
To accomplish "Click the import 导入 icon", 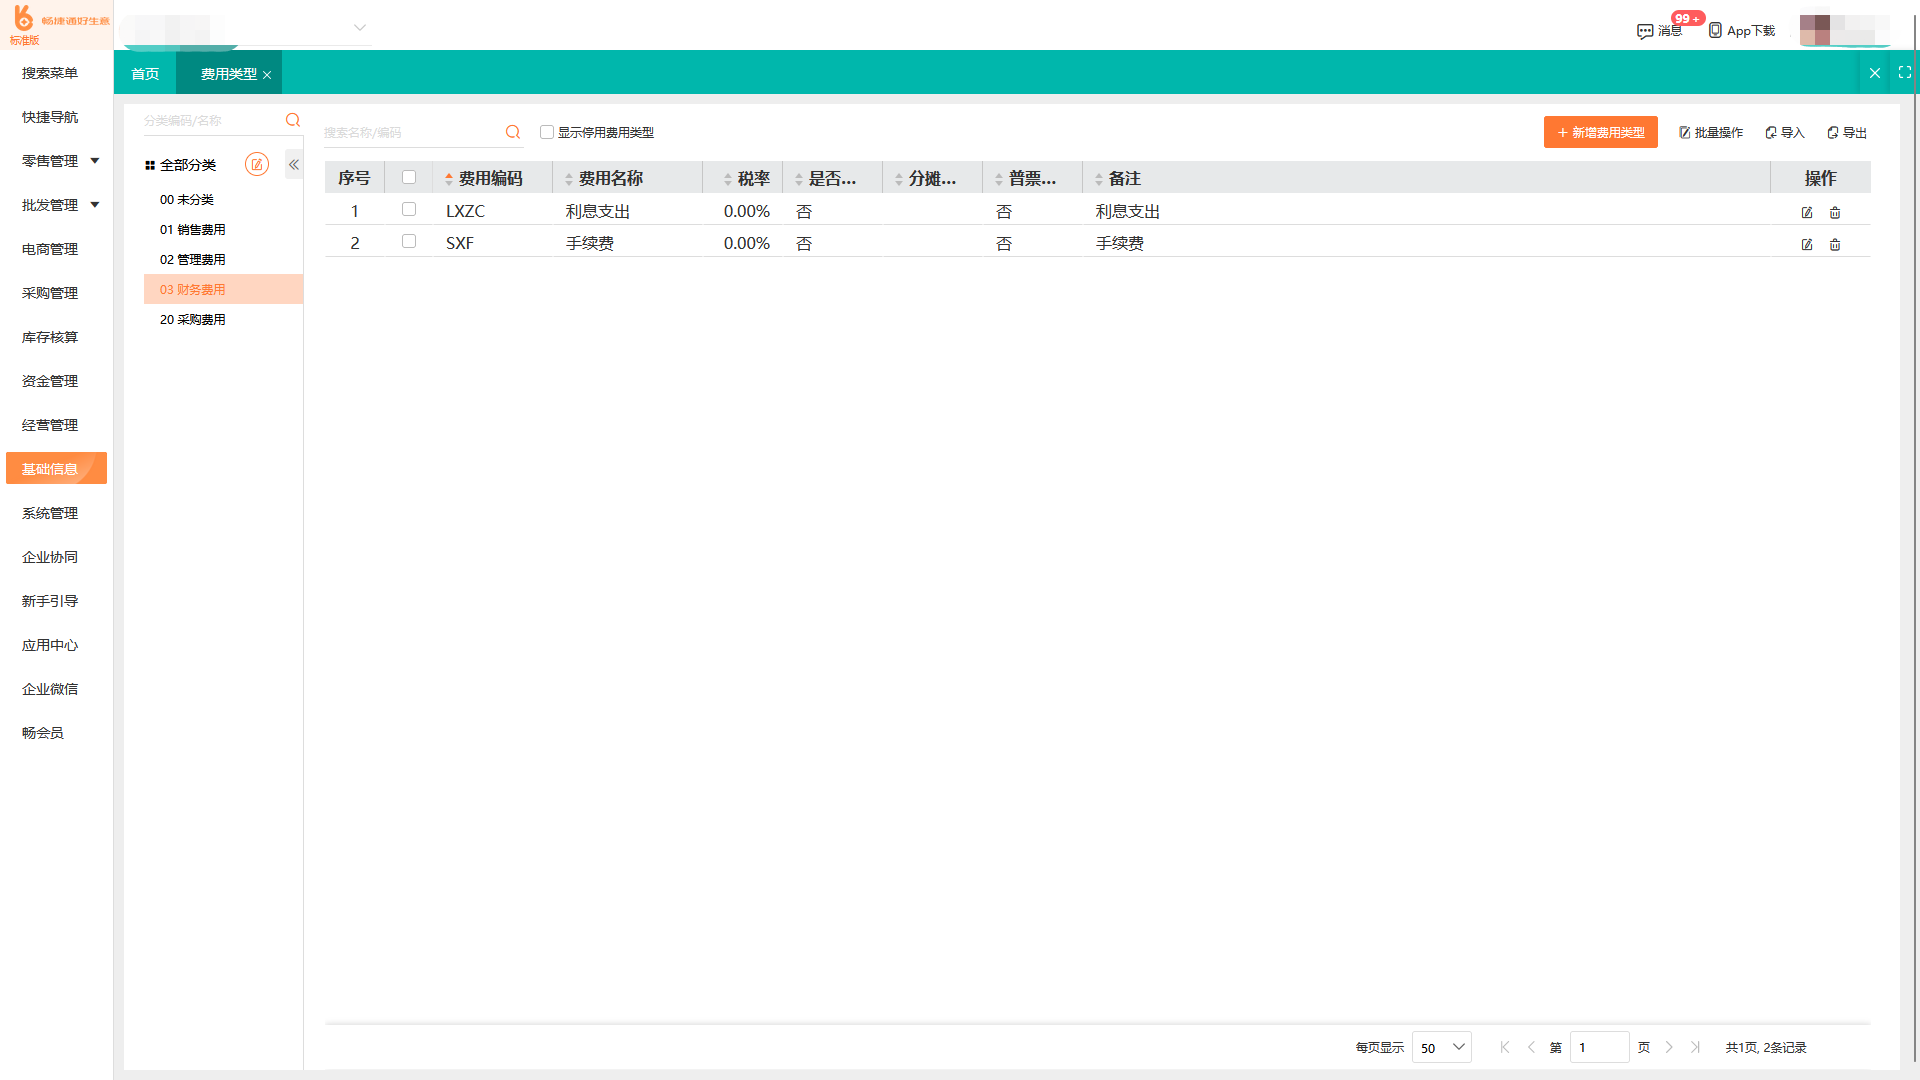I will tap(1787, 131).
